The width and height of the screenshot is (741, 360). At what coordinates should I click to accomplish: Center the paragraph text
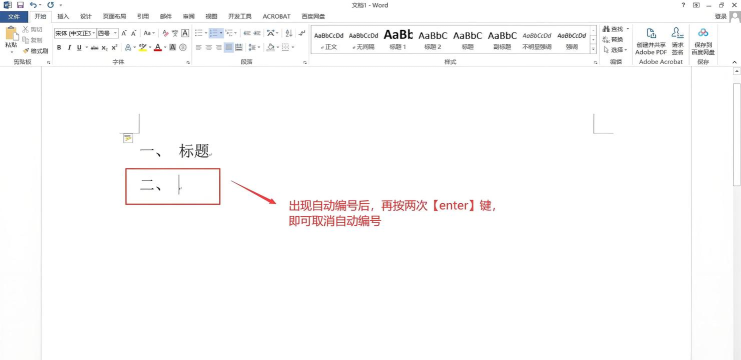tap(208, 48)
